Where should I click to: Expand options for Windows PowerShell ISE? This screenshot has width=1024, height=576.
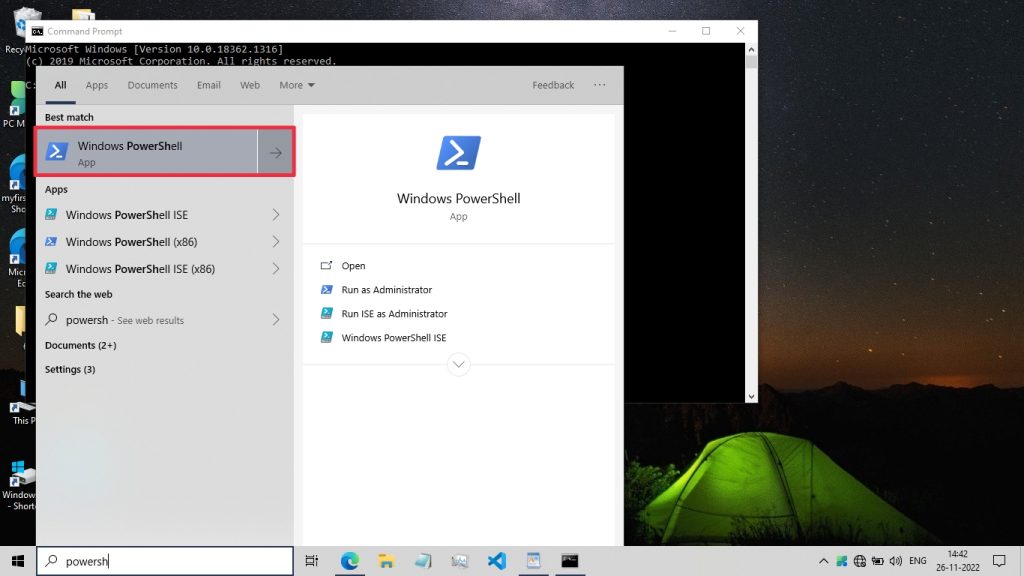coord(276,215)
